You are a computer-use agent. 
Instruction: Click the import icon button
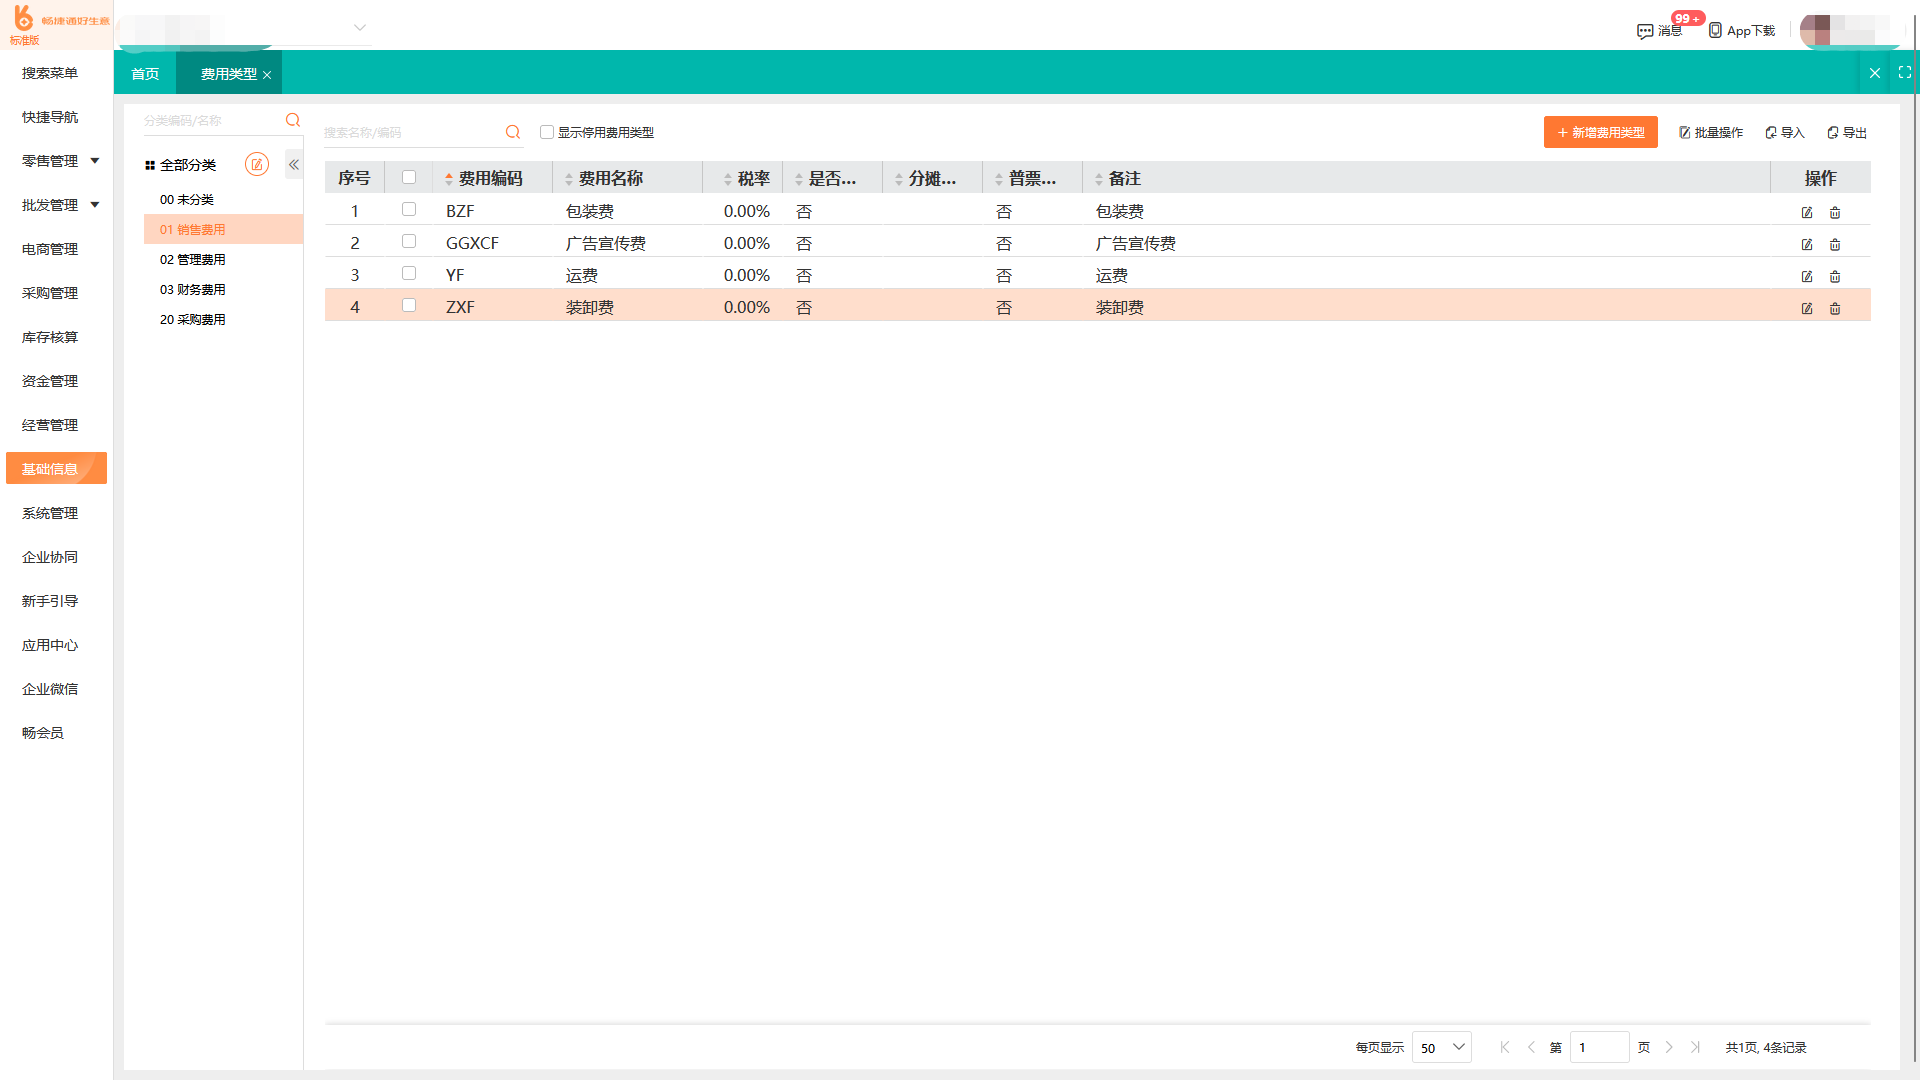pos(1787,131)
